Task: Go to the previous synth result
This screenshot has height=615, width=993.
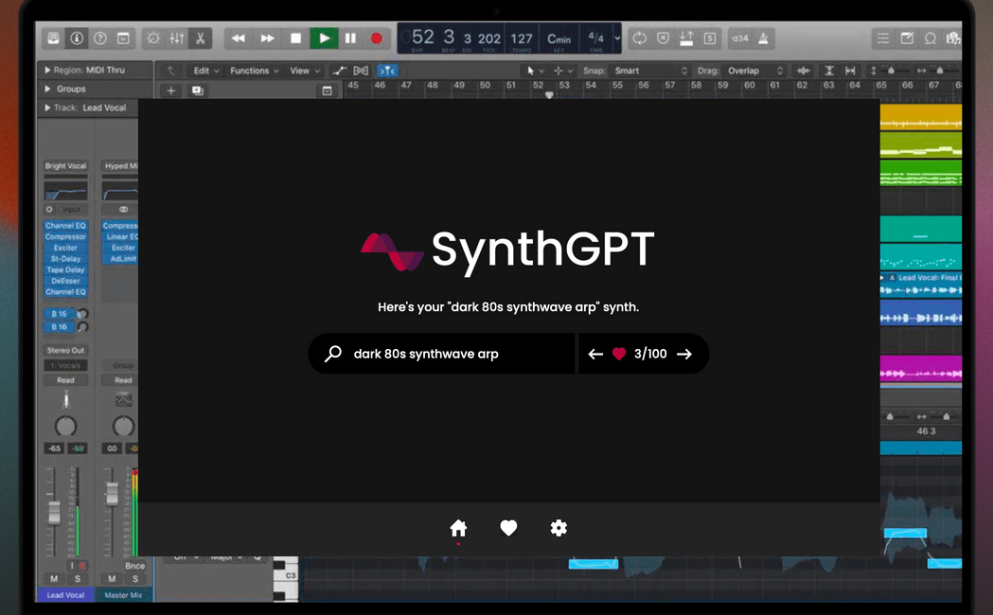Action: click(595, 354)
